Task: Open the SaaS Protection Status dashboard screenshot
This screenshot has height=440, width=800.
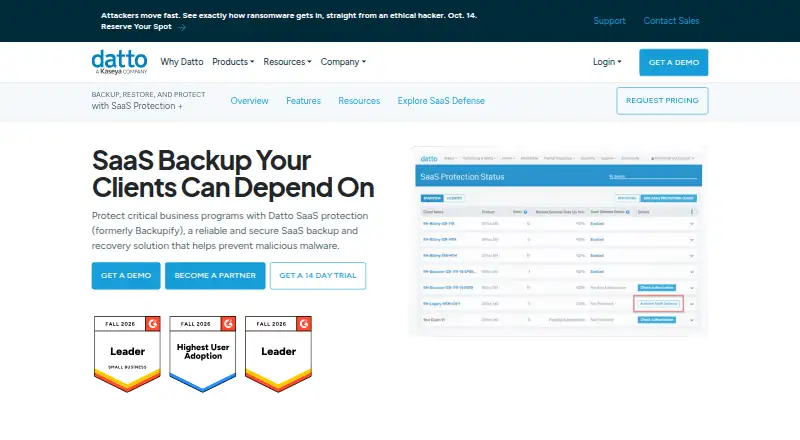Action: (x=558, y=241)
